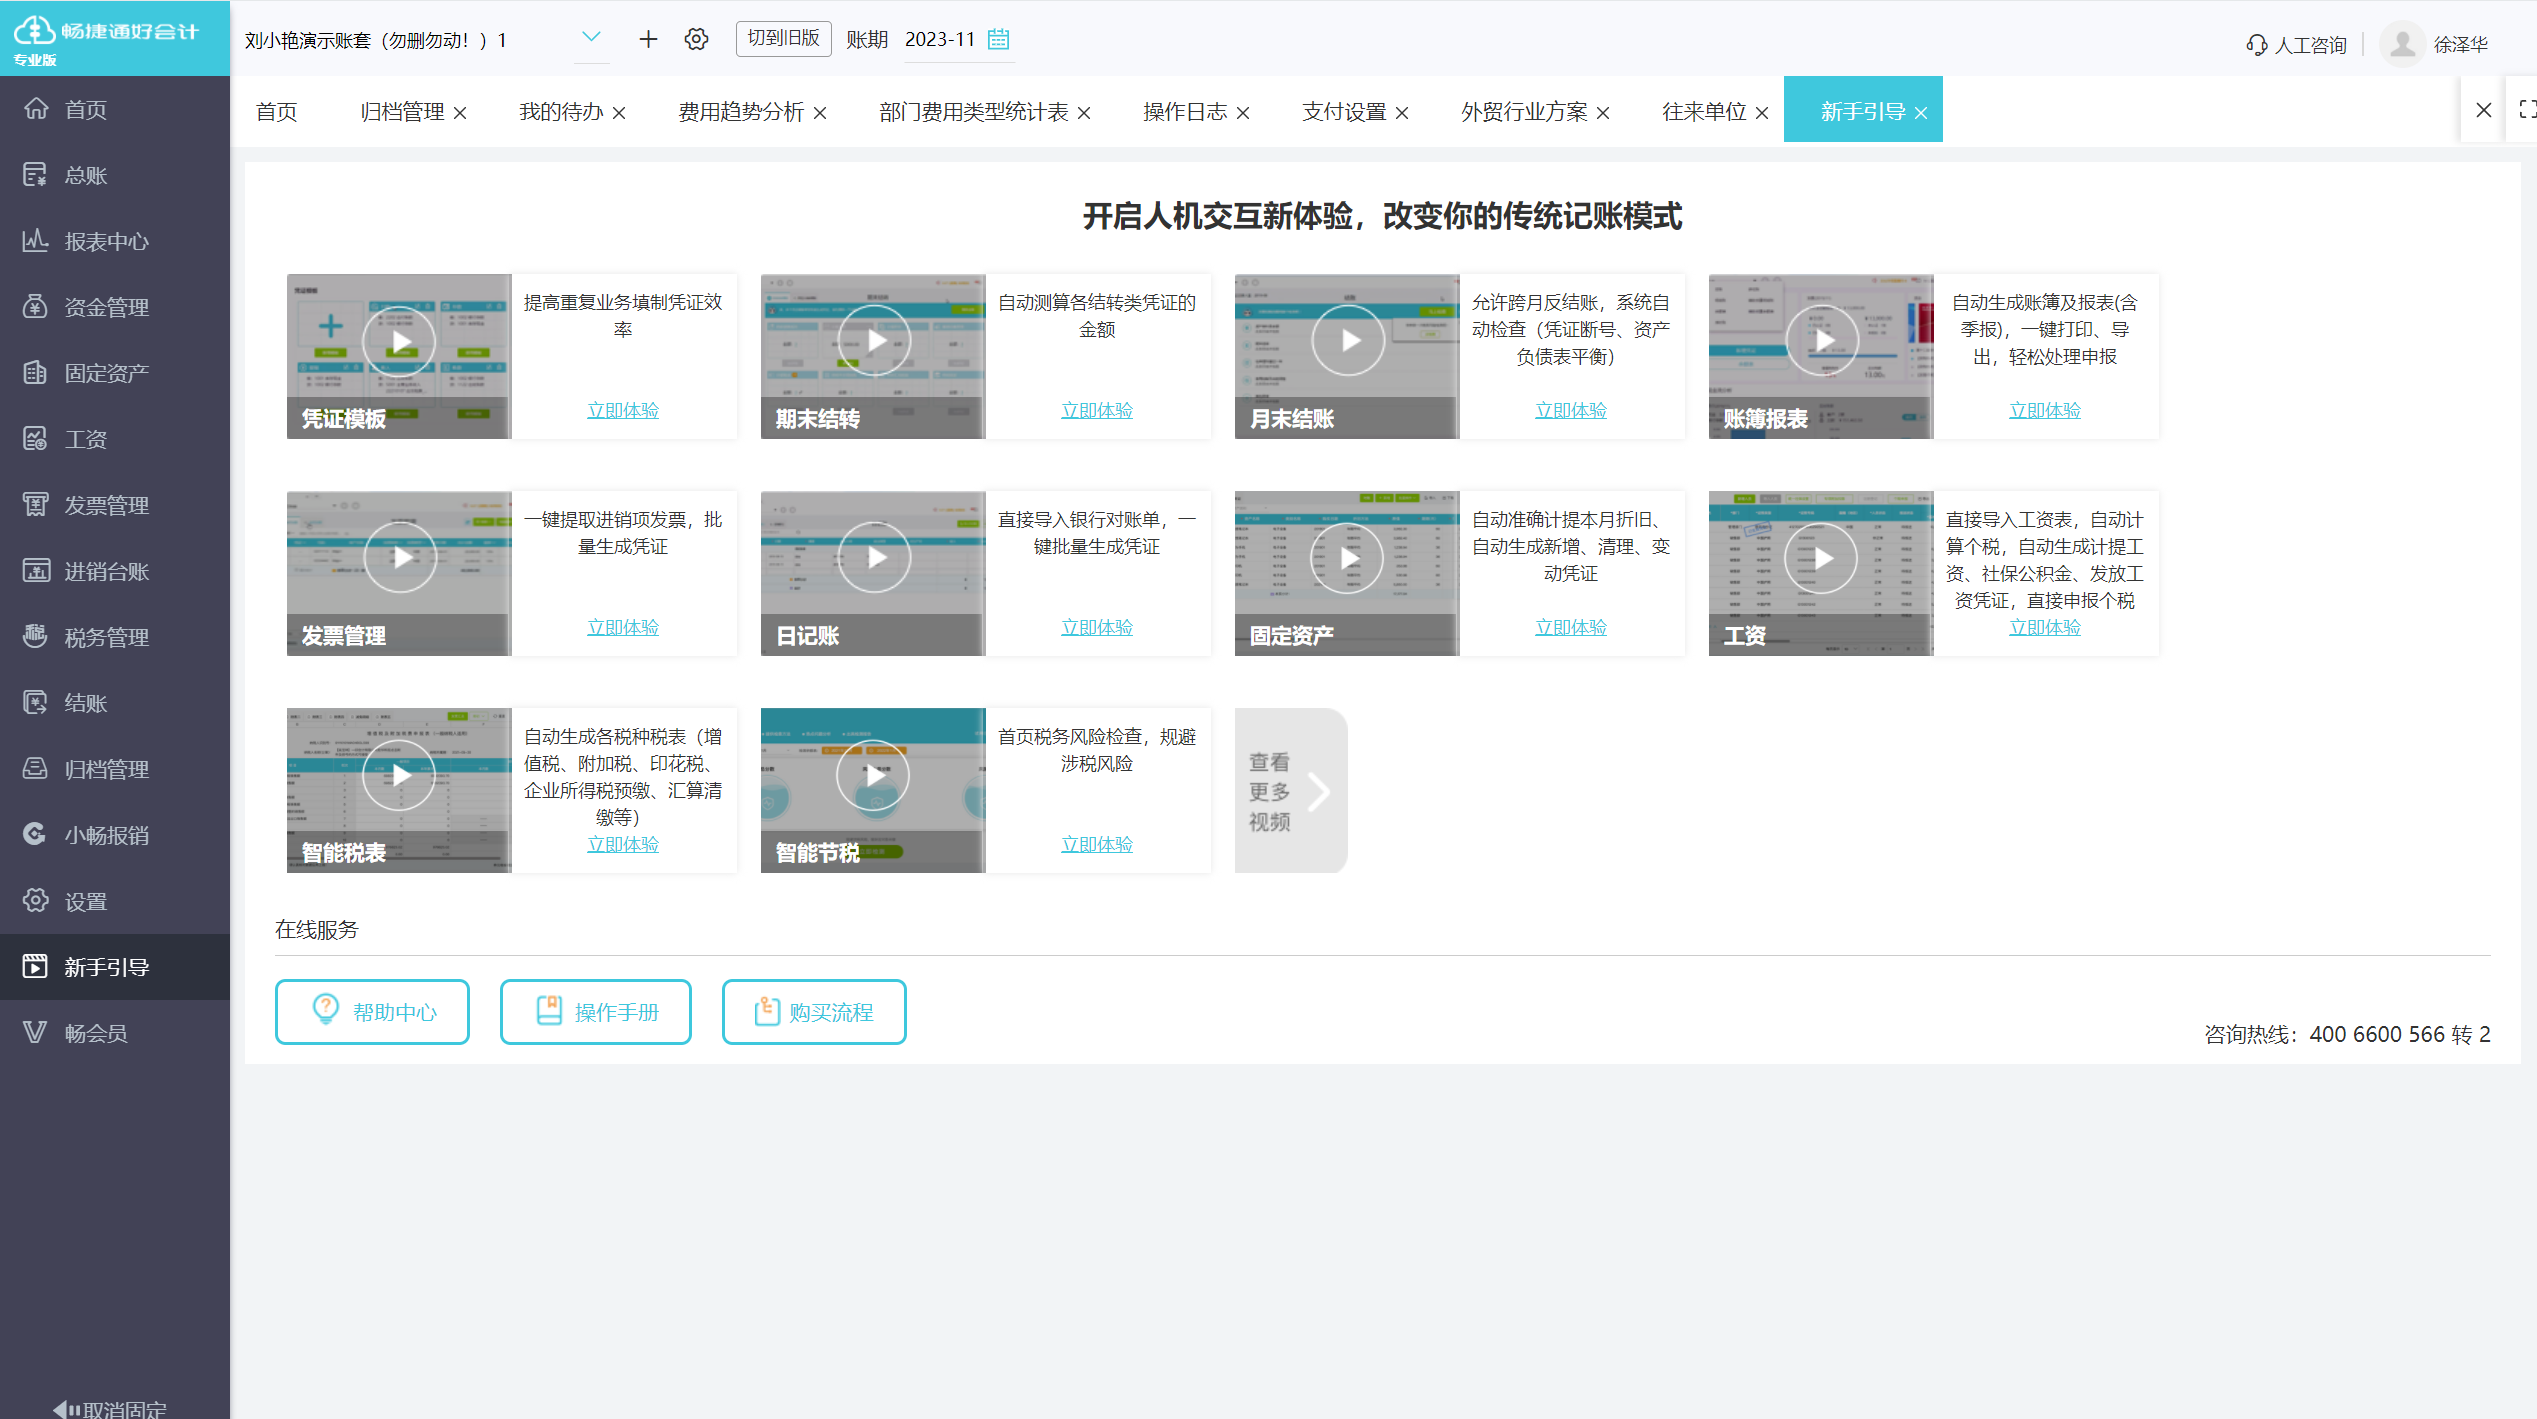Viewport: 2537px width, 1419px height.
Task: Click 立即体验 under 凭证模板
Action: pyautogui.click(x=622, y=410)
